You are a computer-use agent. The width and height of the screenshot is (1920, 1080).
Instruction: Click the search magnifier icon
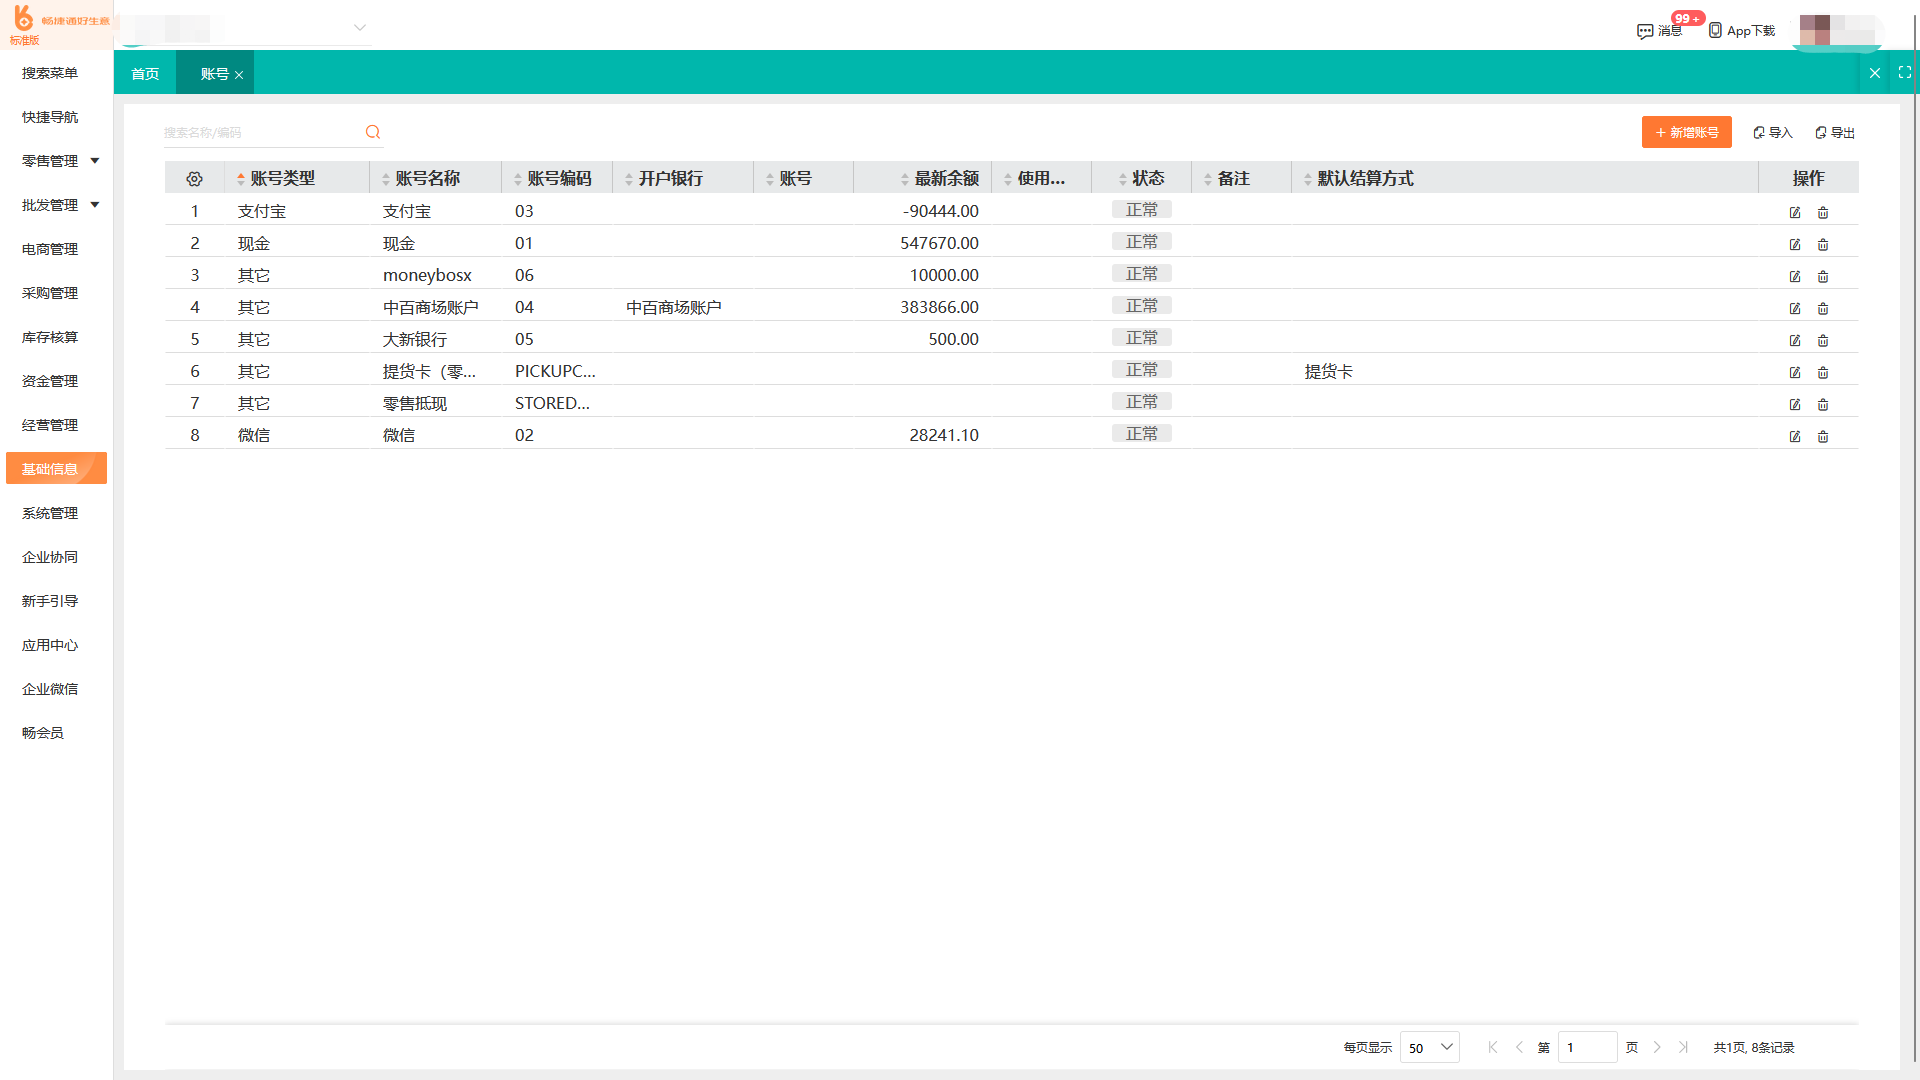pos(373,131)
